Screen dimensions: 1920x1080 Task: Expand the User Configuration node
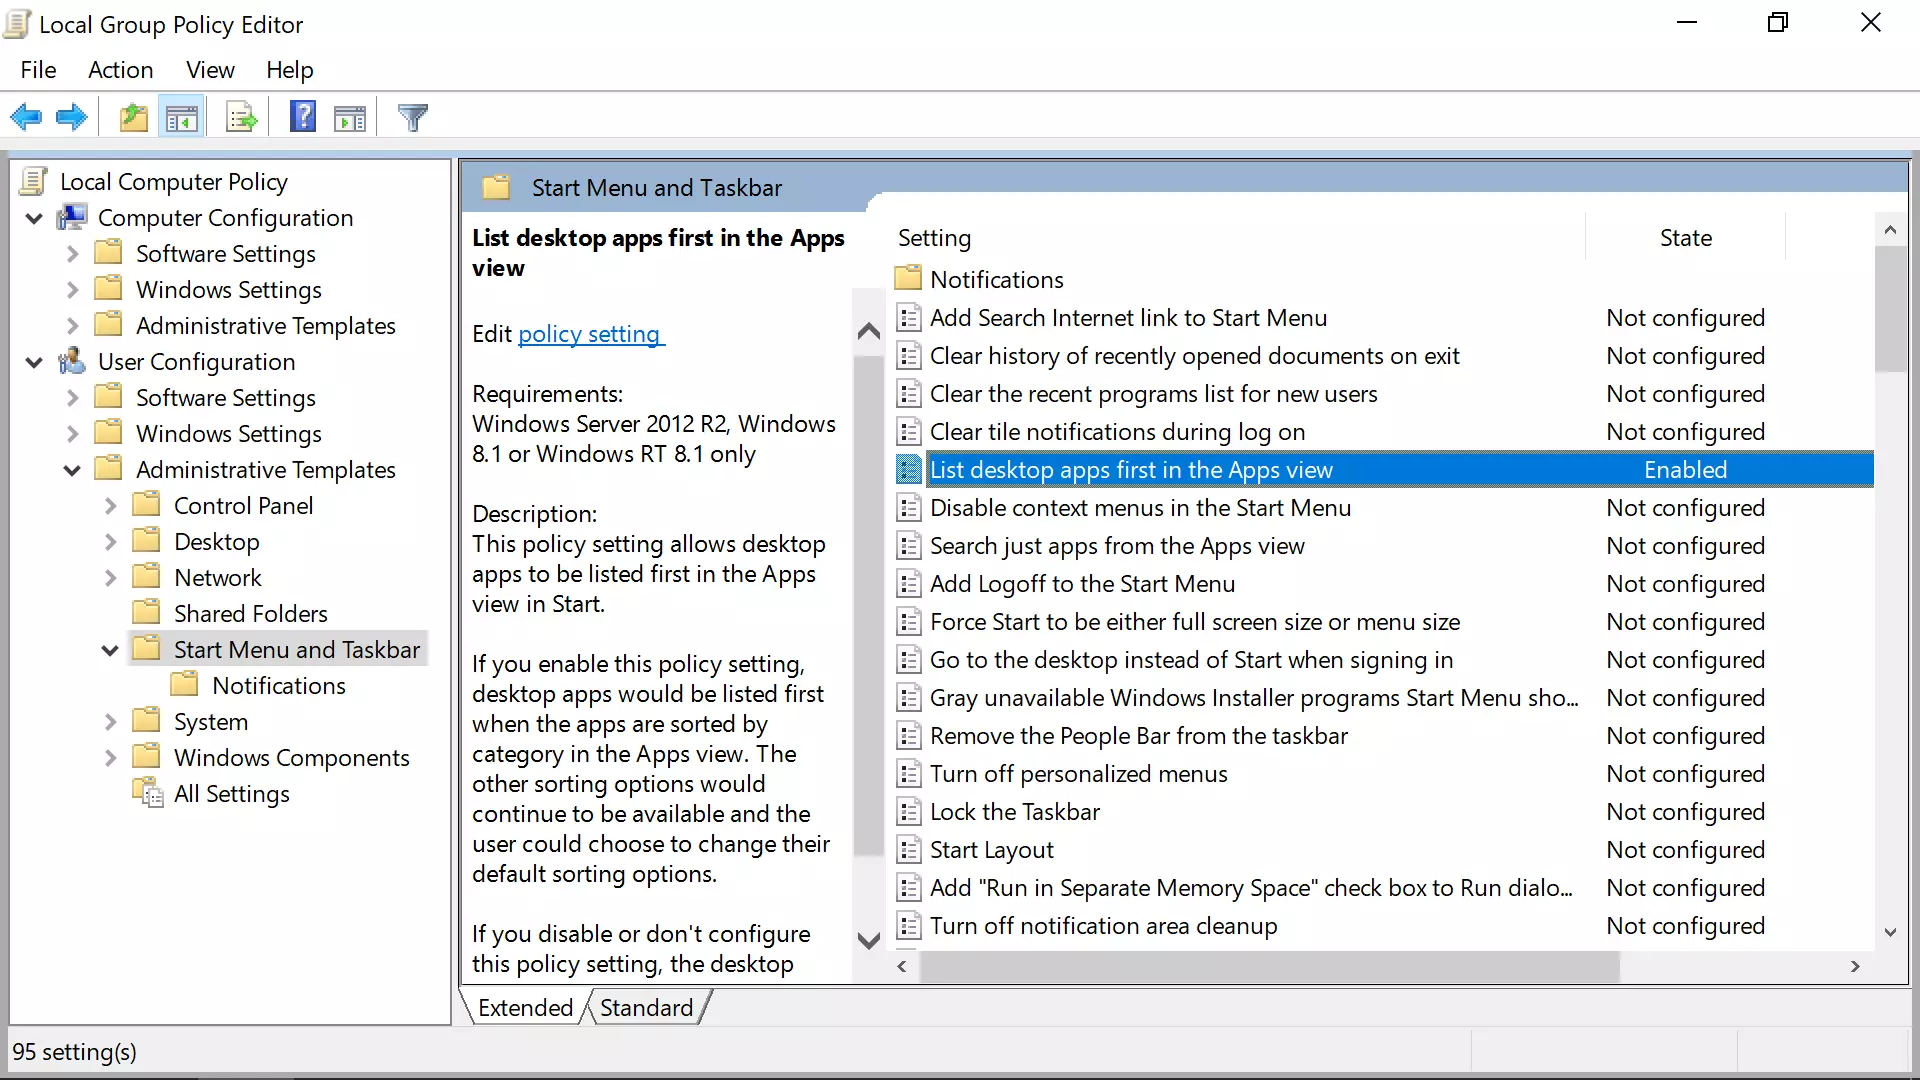click(32, 361)
